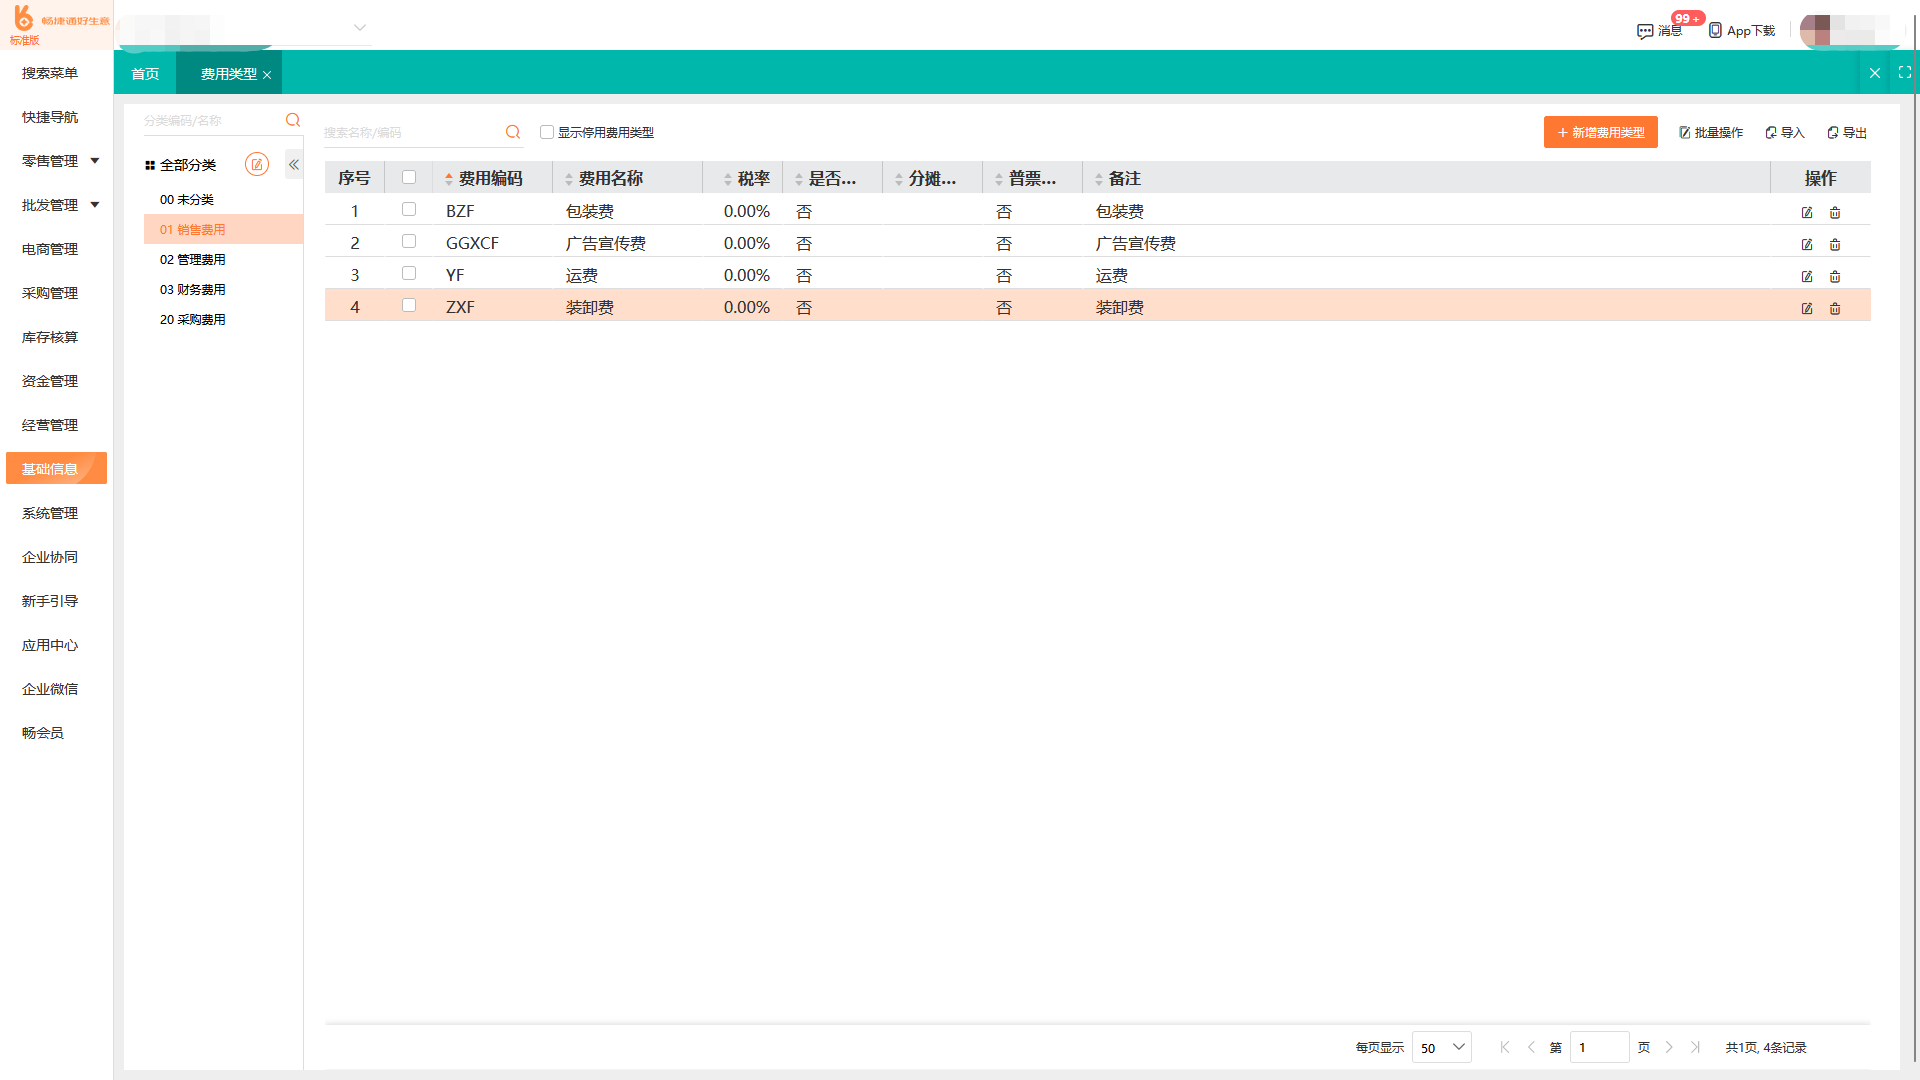The height and width of the screenshot is (1080, 1920).
Task: Click 新增费用类型 button
Action: coord(1601,131)
